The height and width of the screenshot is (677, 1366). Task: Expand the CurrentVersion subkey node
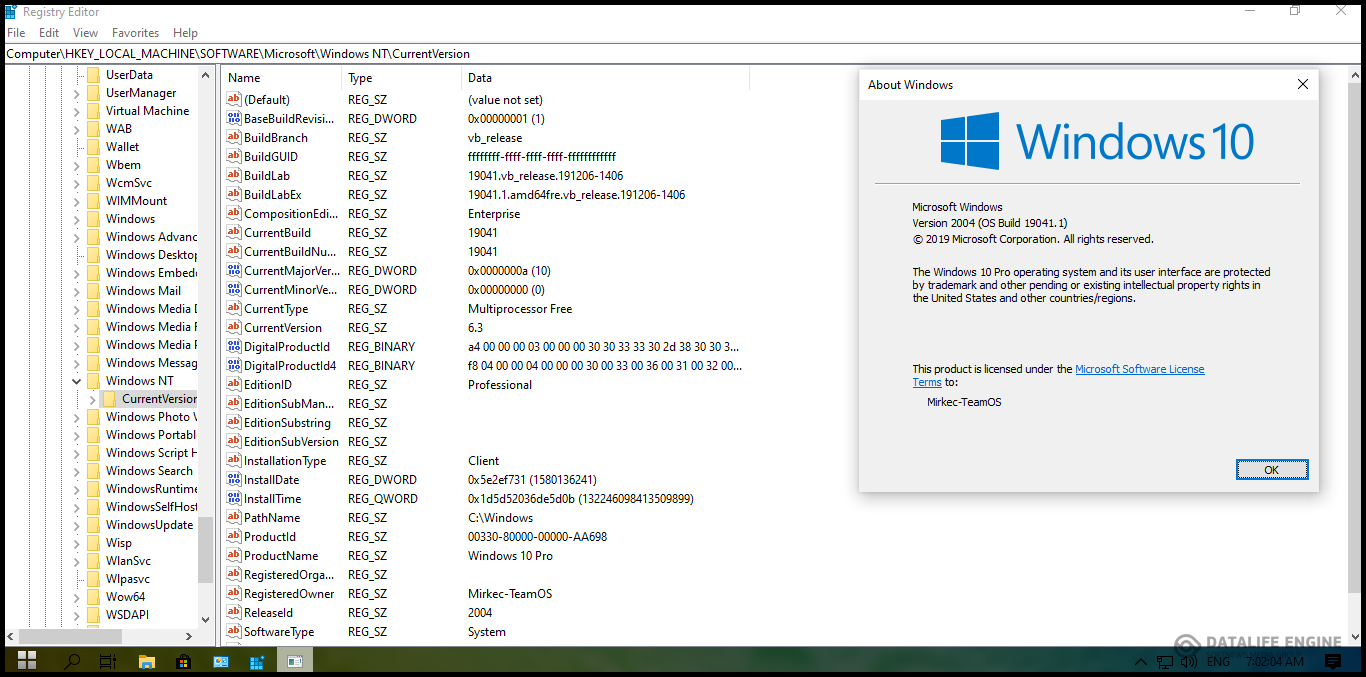pyautogui.click(x=93, y=399)
